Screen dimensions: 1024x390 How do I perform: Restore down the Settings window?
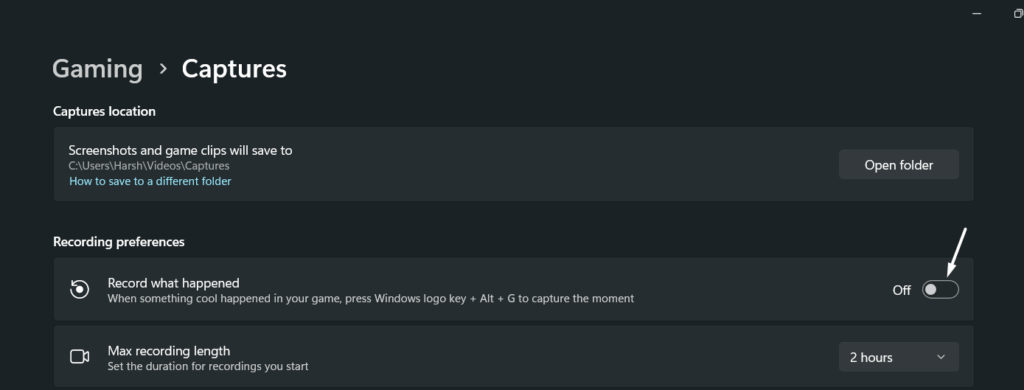pyautogui.click(x=1019, y=13)
